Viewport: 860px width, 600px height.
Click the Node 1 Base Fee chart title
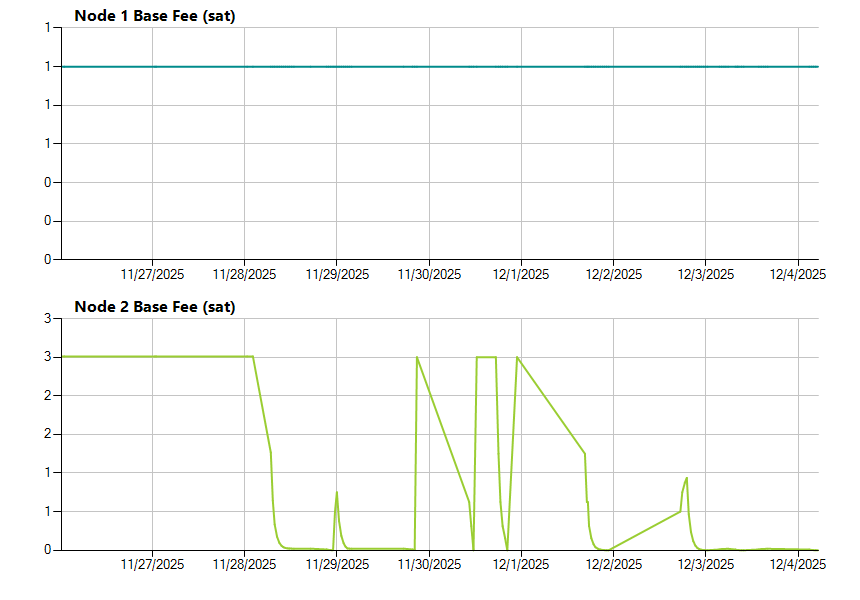[155, 16]
